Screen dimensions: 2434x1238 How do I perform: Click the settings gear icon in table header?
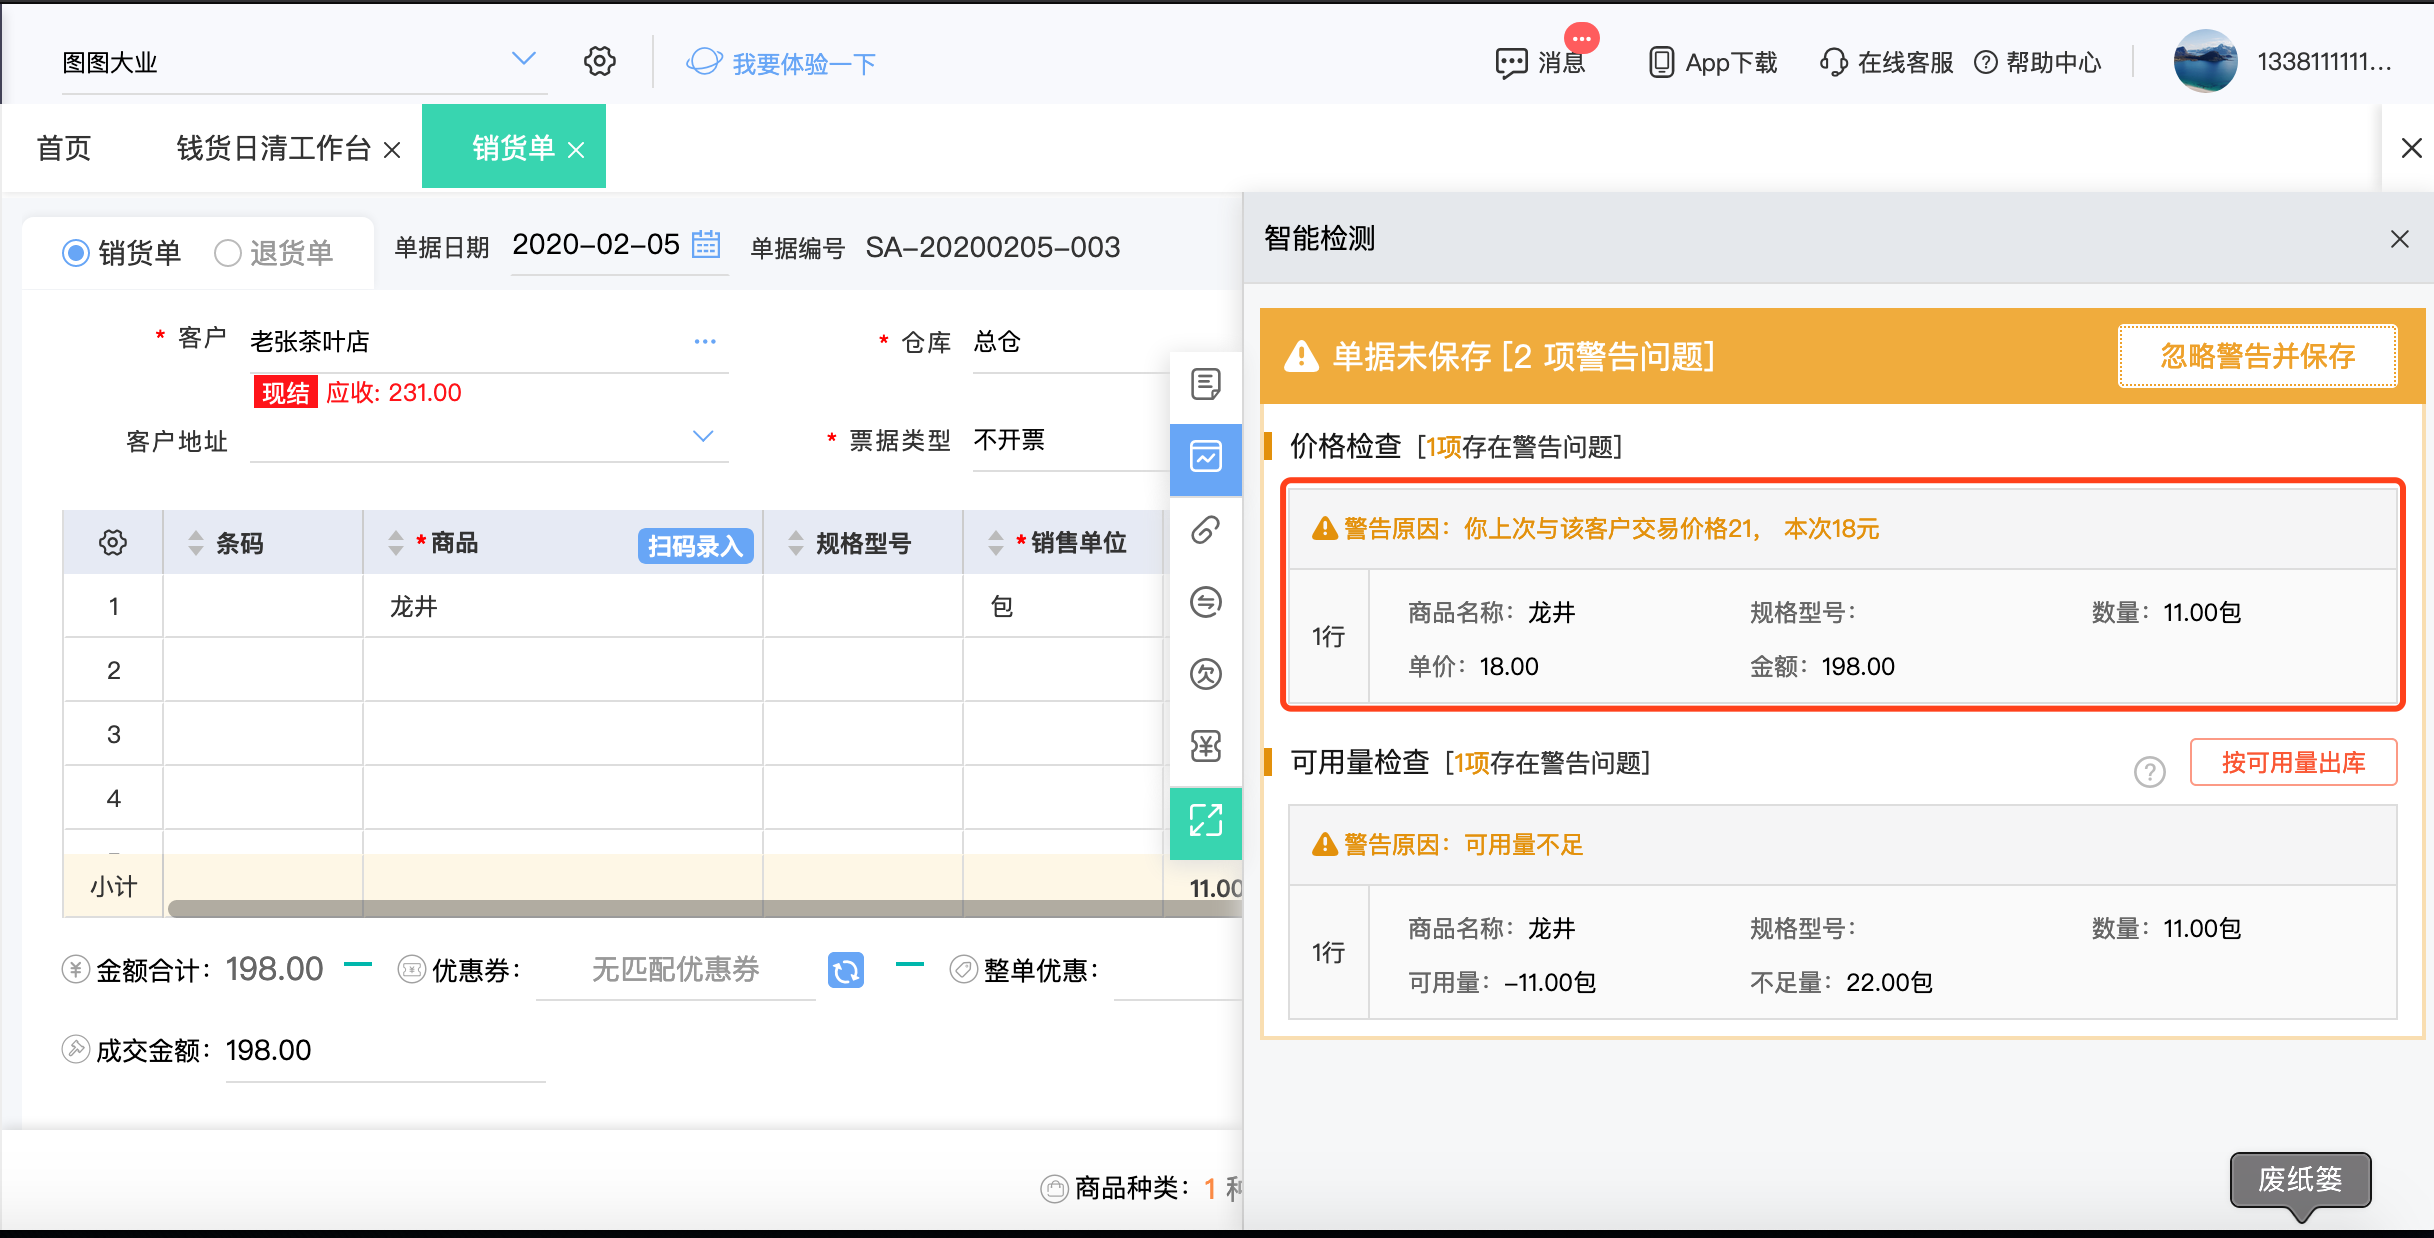[x=114, y=542]
